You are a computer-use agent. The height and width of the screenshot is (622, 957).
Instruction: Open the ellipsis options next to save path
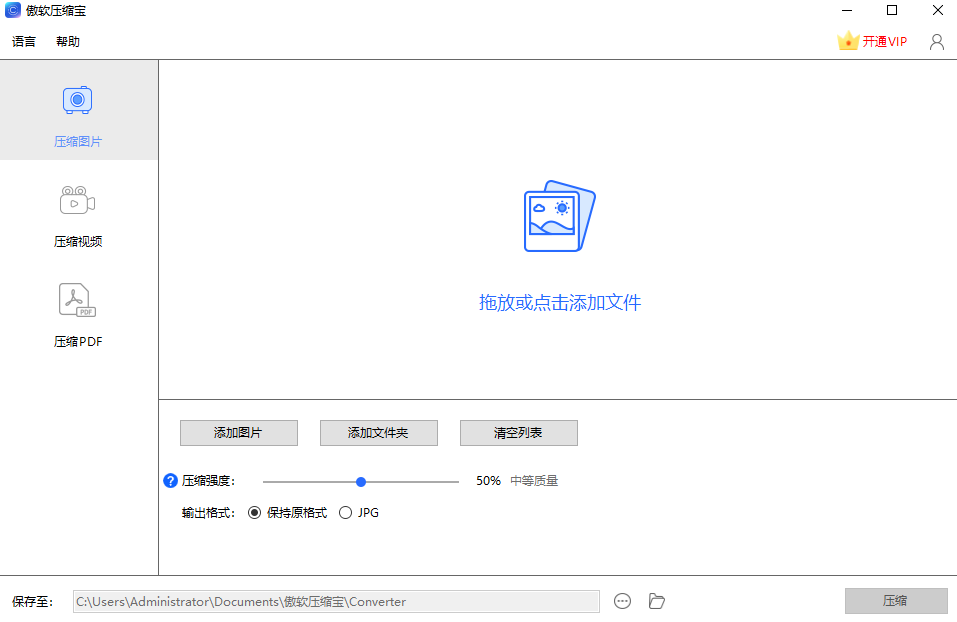(622, 601)
